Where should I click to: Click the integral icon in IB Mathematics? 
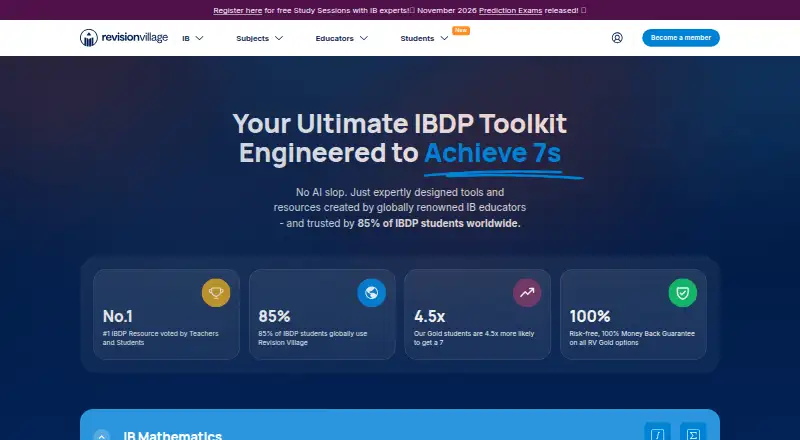(x=657, y=434)
